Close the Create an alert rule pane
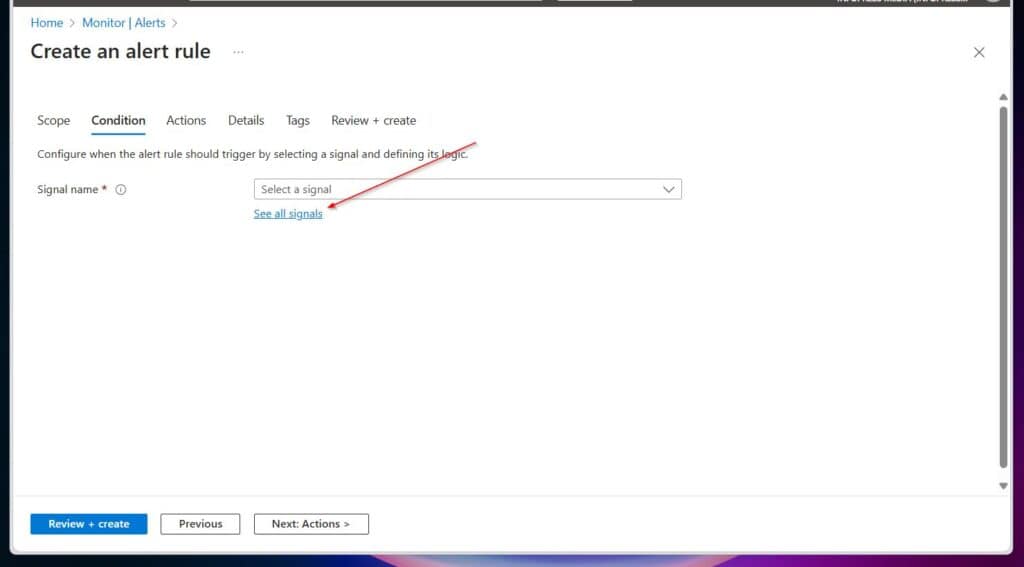Image resolution: width=1024 pixels, height=567 pixels. coord(978,52)
